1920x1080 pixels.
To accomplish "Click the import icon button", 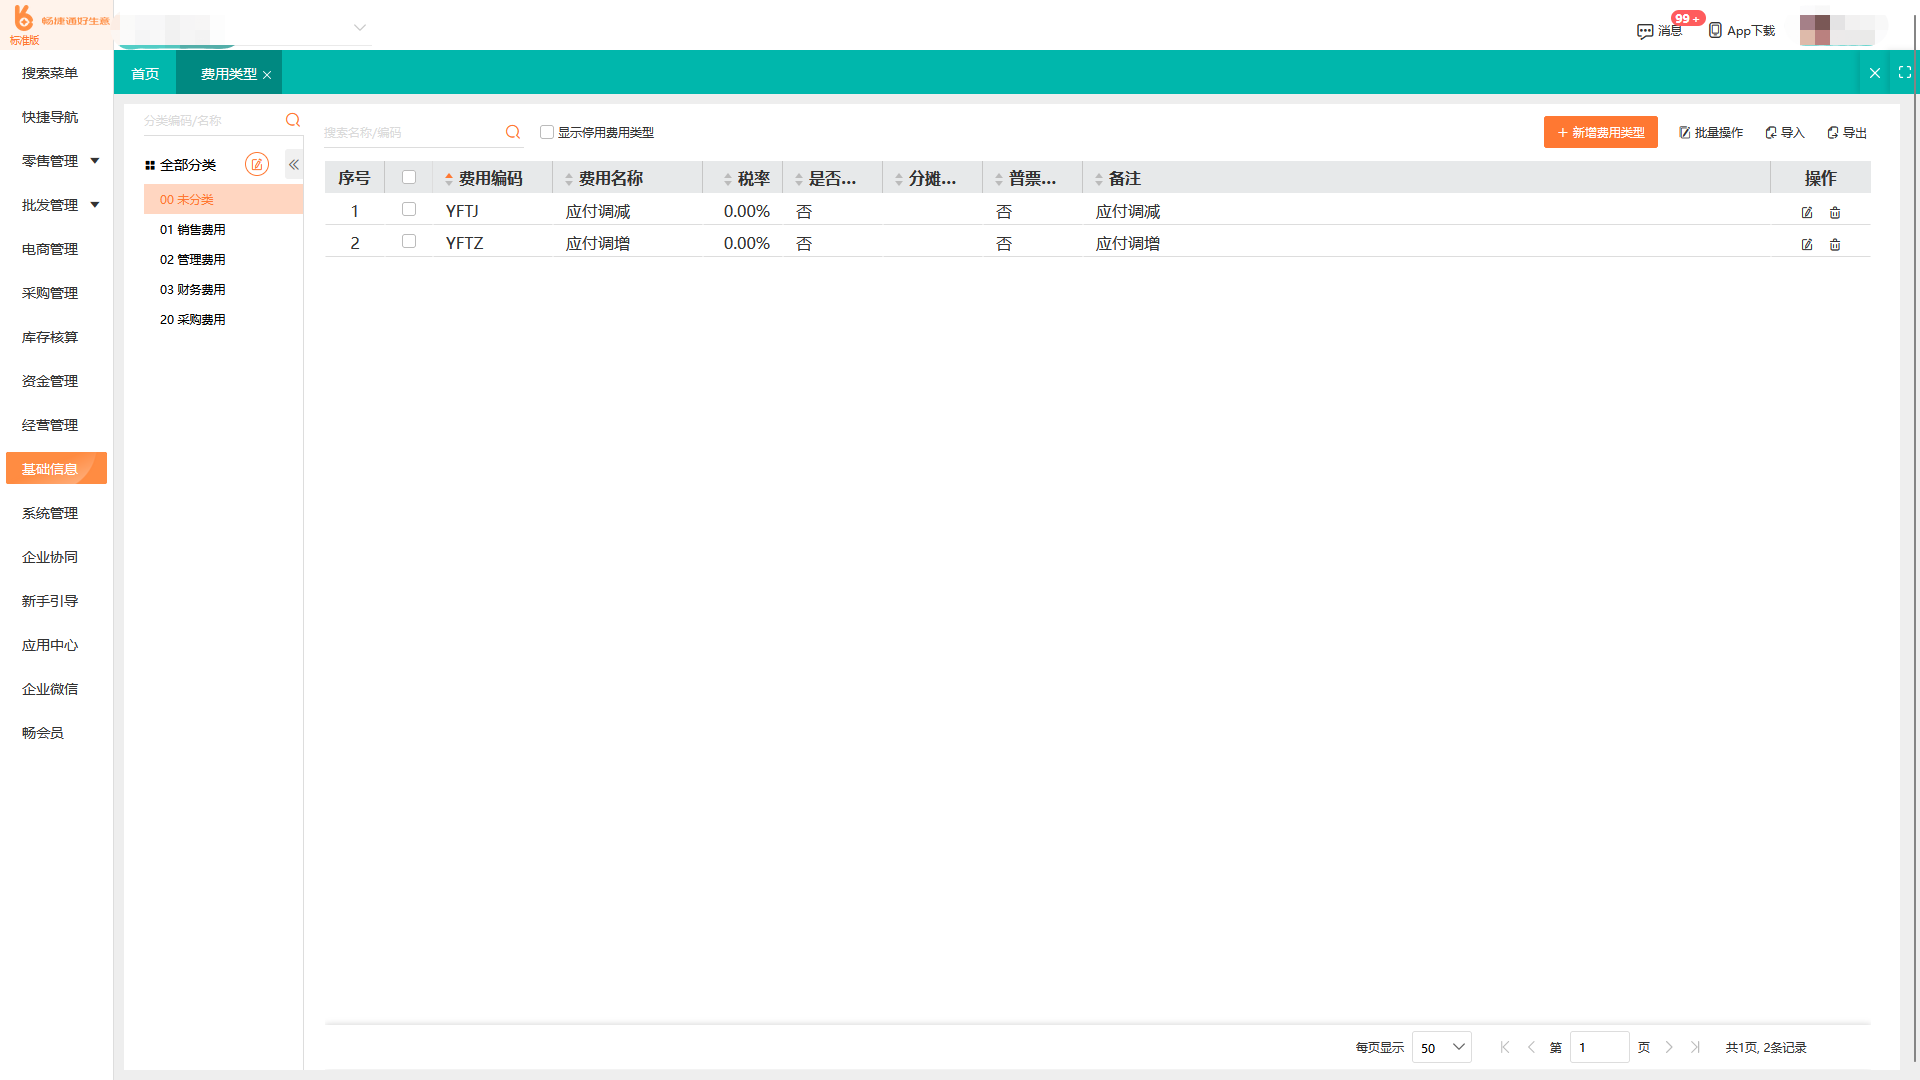I will 1787,131.
